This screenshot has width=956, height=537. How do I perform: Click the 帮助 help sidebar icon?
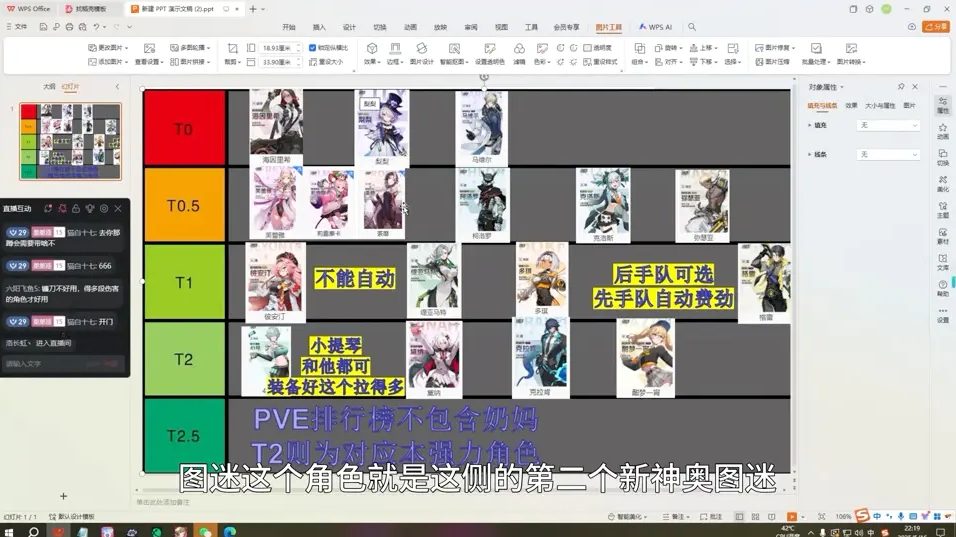[x=942, y=287]
